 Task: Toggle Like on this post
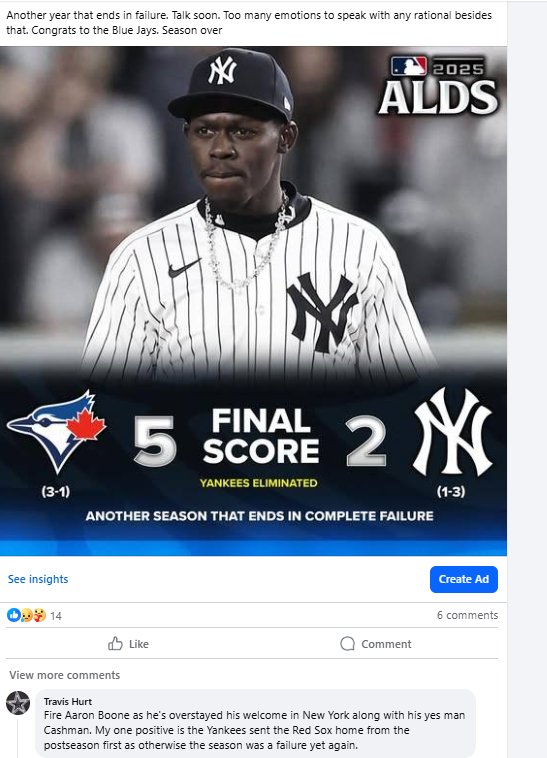pos(128,643)
